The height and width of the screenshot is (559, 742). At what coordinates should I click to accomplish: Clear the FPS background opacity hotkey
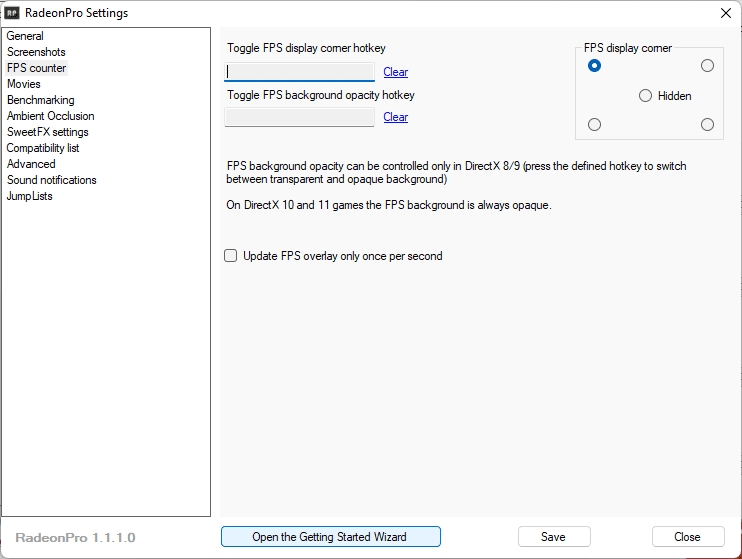(395, 117)
